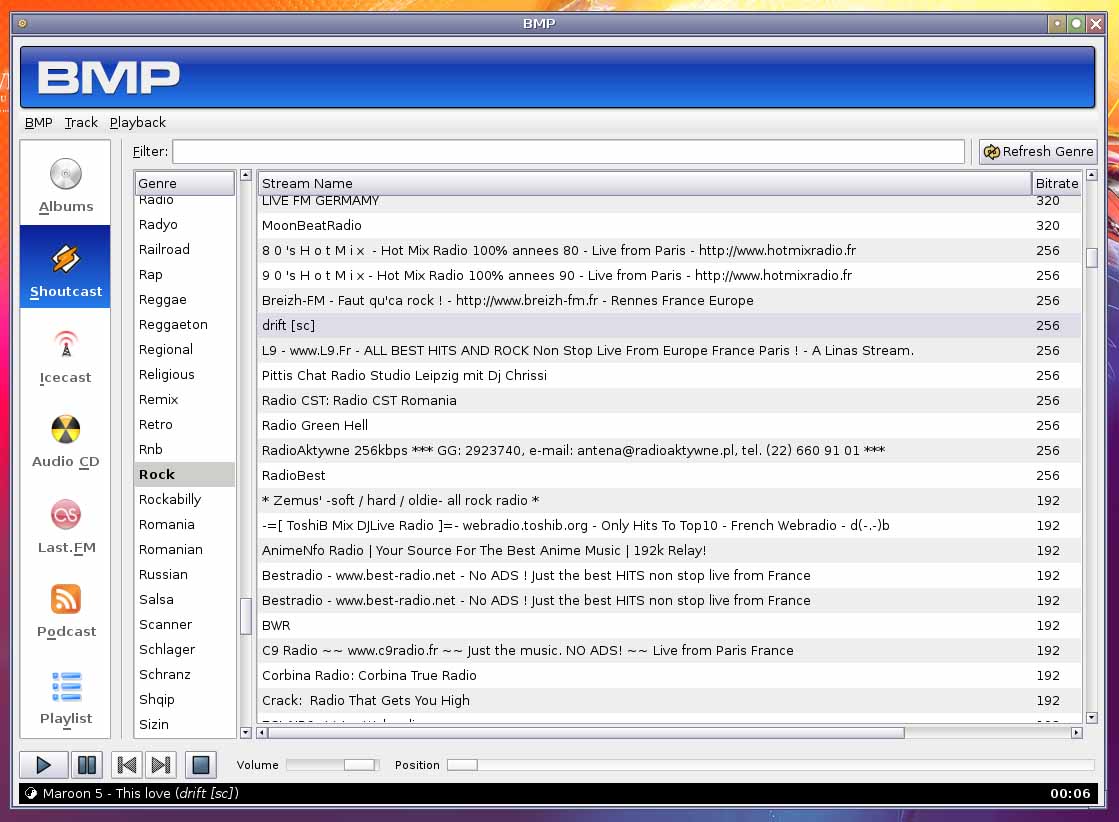Click the Refresh Genre button
The width and height of the screenshot is (1119, 822).
(1038, 151)
